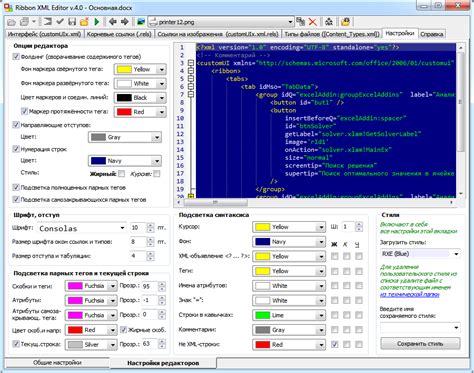Click the insert image picture icon
Image resolution: width=474 pixels, height=373 pixels.
pyautogui.click(x=141, y=22)
